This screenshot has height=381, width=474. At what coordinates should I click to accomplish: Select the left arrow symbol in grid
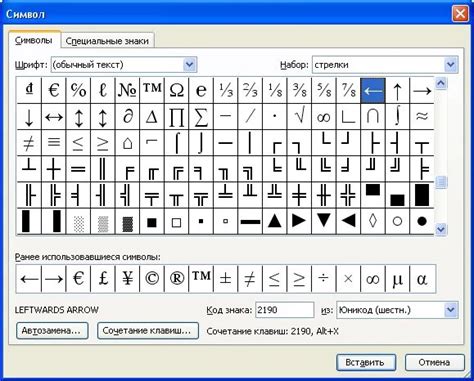pos(373,90)
